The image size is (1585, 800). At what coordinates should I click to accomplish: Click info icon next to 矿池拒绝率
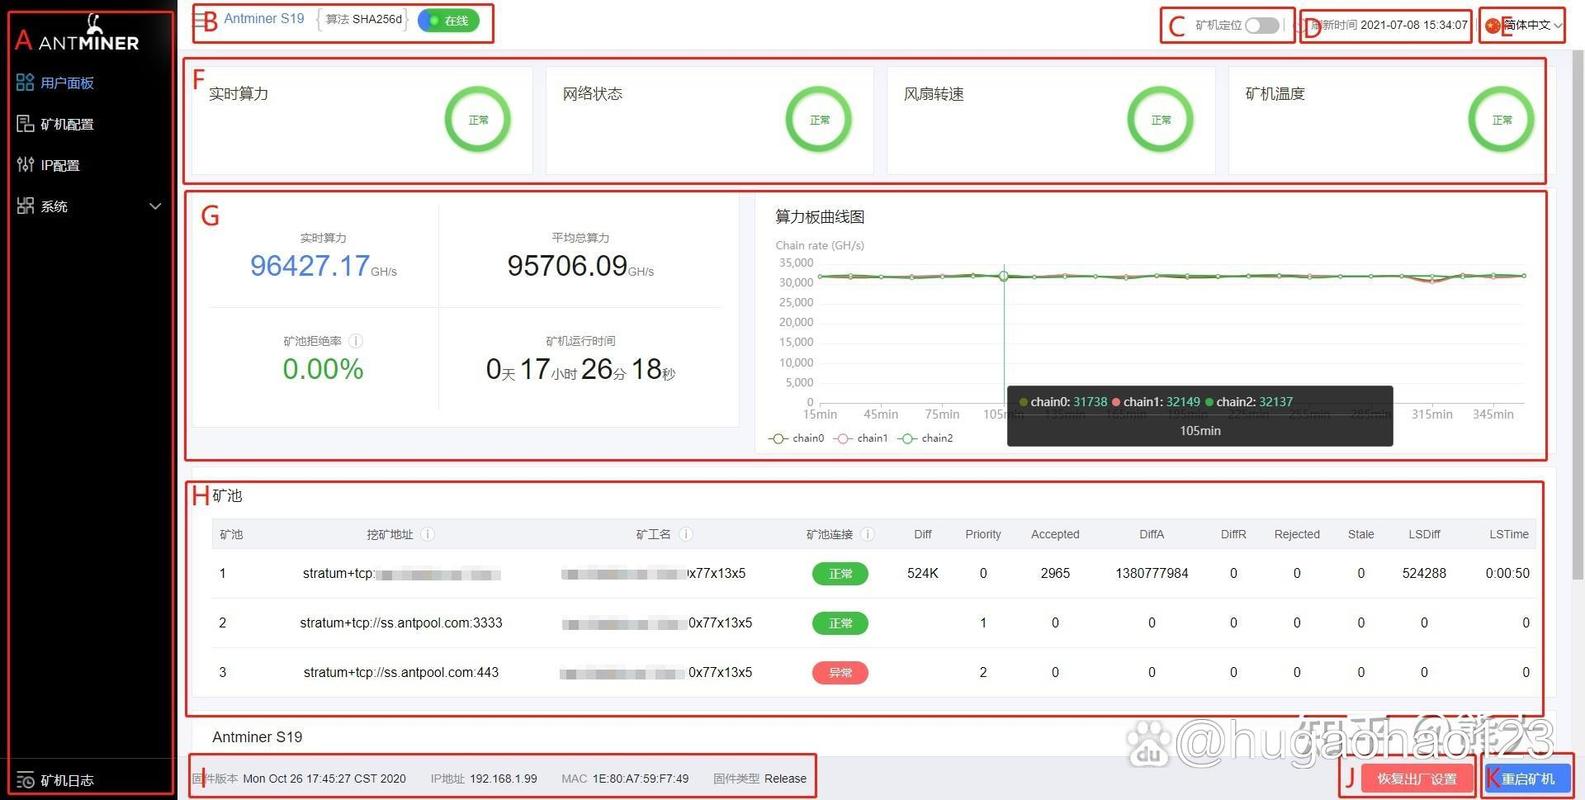[356, 341]
